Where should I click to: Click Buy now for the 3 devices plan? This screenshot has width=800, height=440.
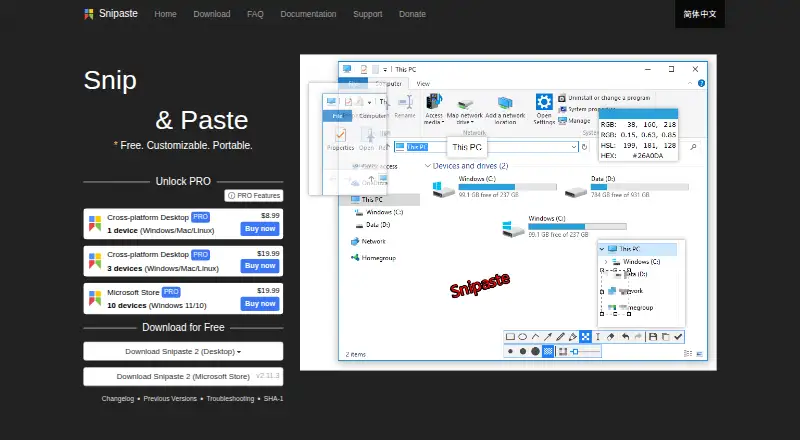click(x=260, y=266)
